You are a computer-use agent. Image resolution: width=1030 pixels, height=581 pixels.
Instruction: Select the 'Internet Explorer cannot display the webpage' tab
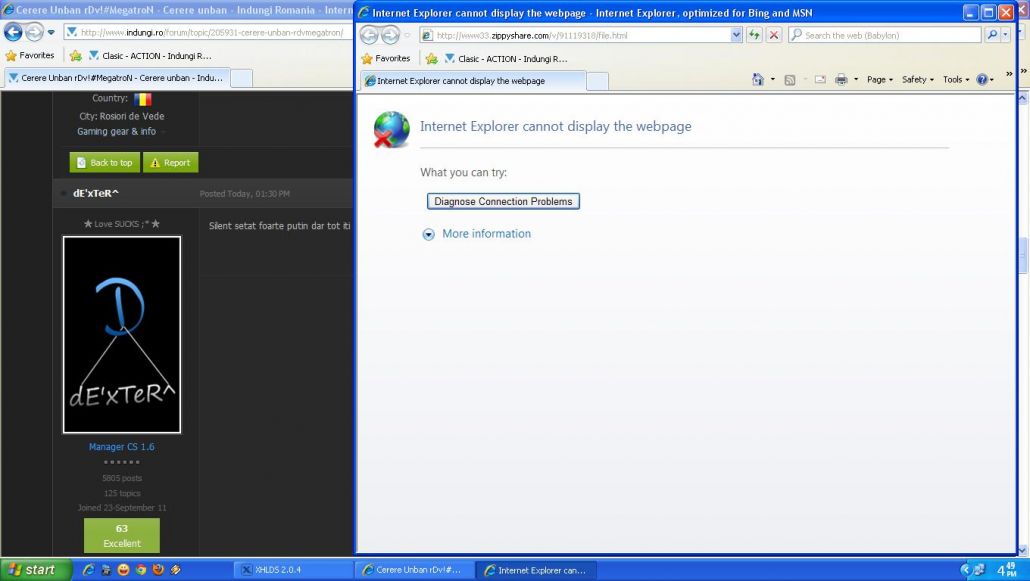470,81
